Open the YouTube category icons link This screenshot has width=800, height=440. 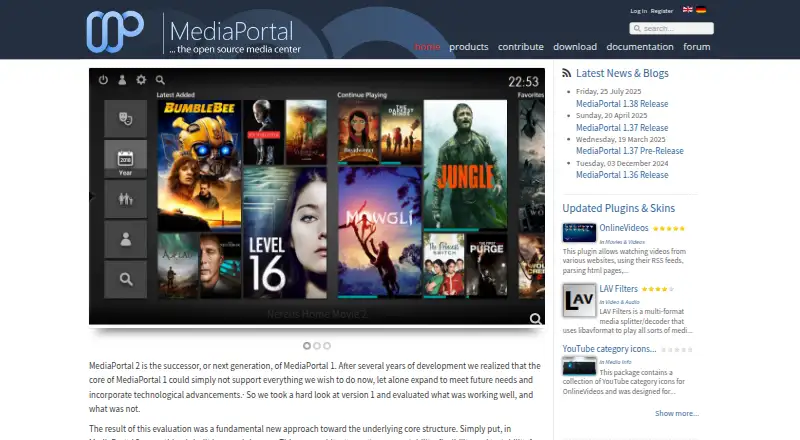click(x=609, y=349)
